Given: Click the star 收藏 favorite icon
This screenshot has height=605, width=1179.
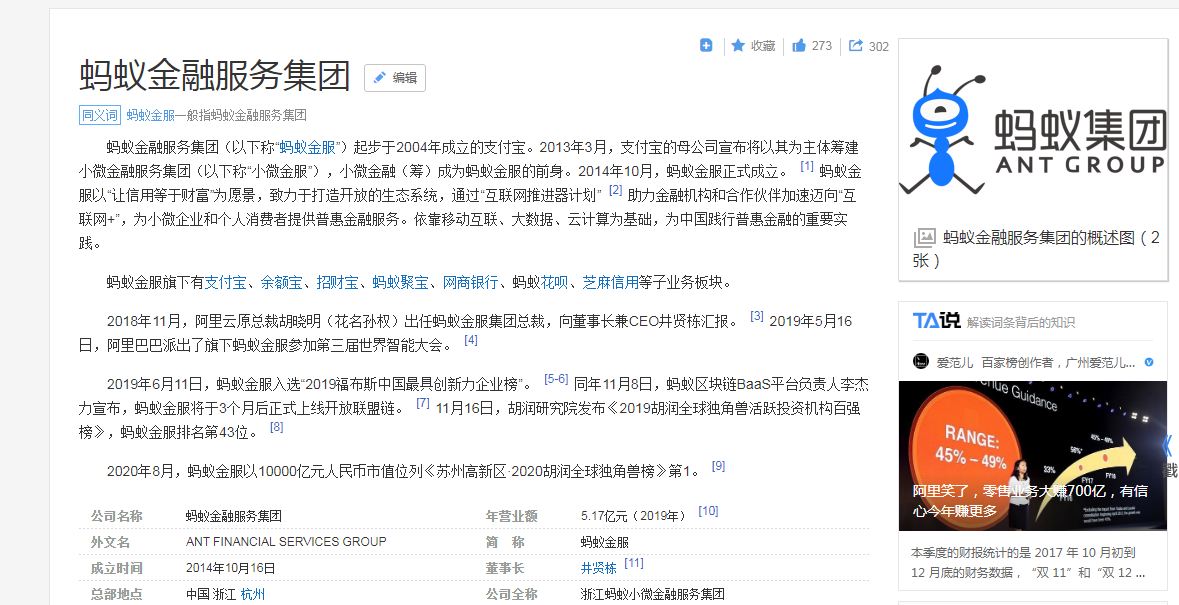Looking at the screenshot, I should point(738,45).
